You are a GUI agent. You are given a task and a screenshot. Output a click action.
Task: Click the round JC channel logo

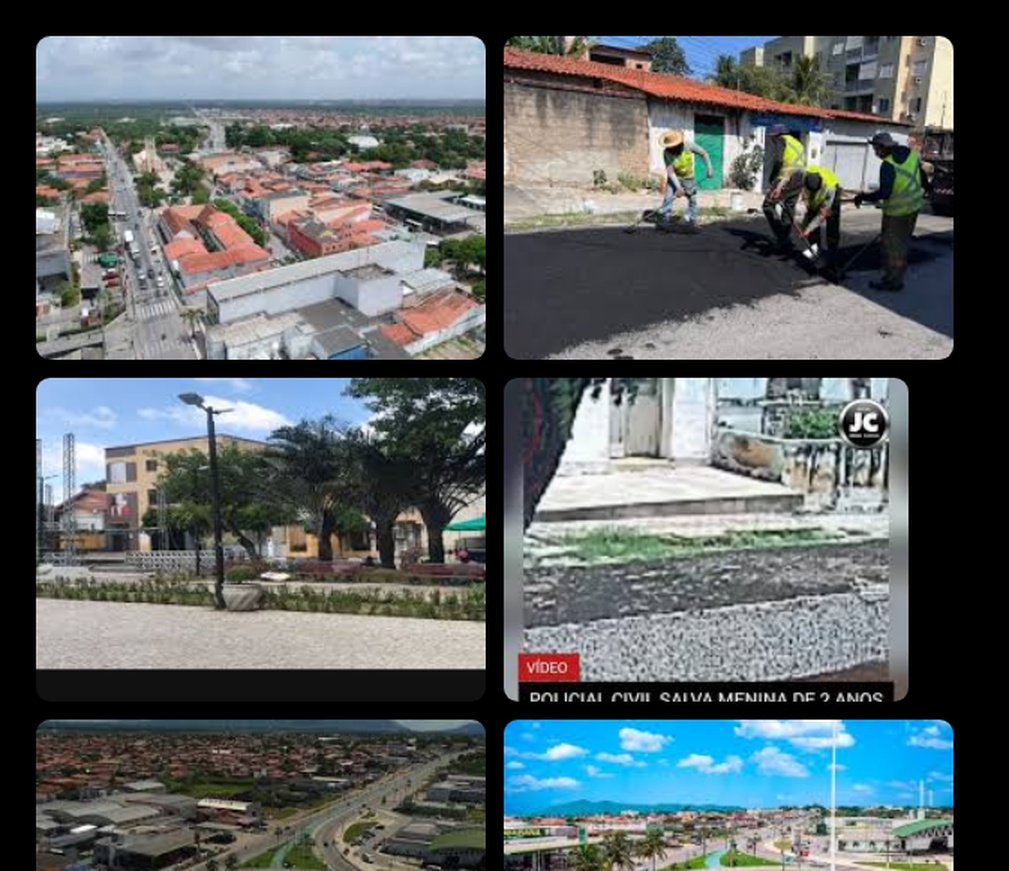tap(863, 423)
